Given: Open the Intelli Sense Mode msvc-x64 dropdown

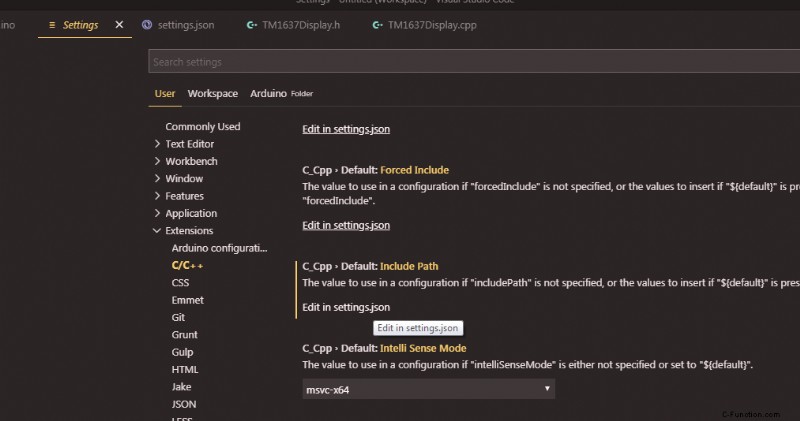Looking at the screenshot, I should coord(428,389).
